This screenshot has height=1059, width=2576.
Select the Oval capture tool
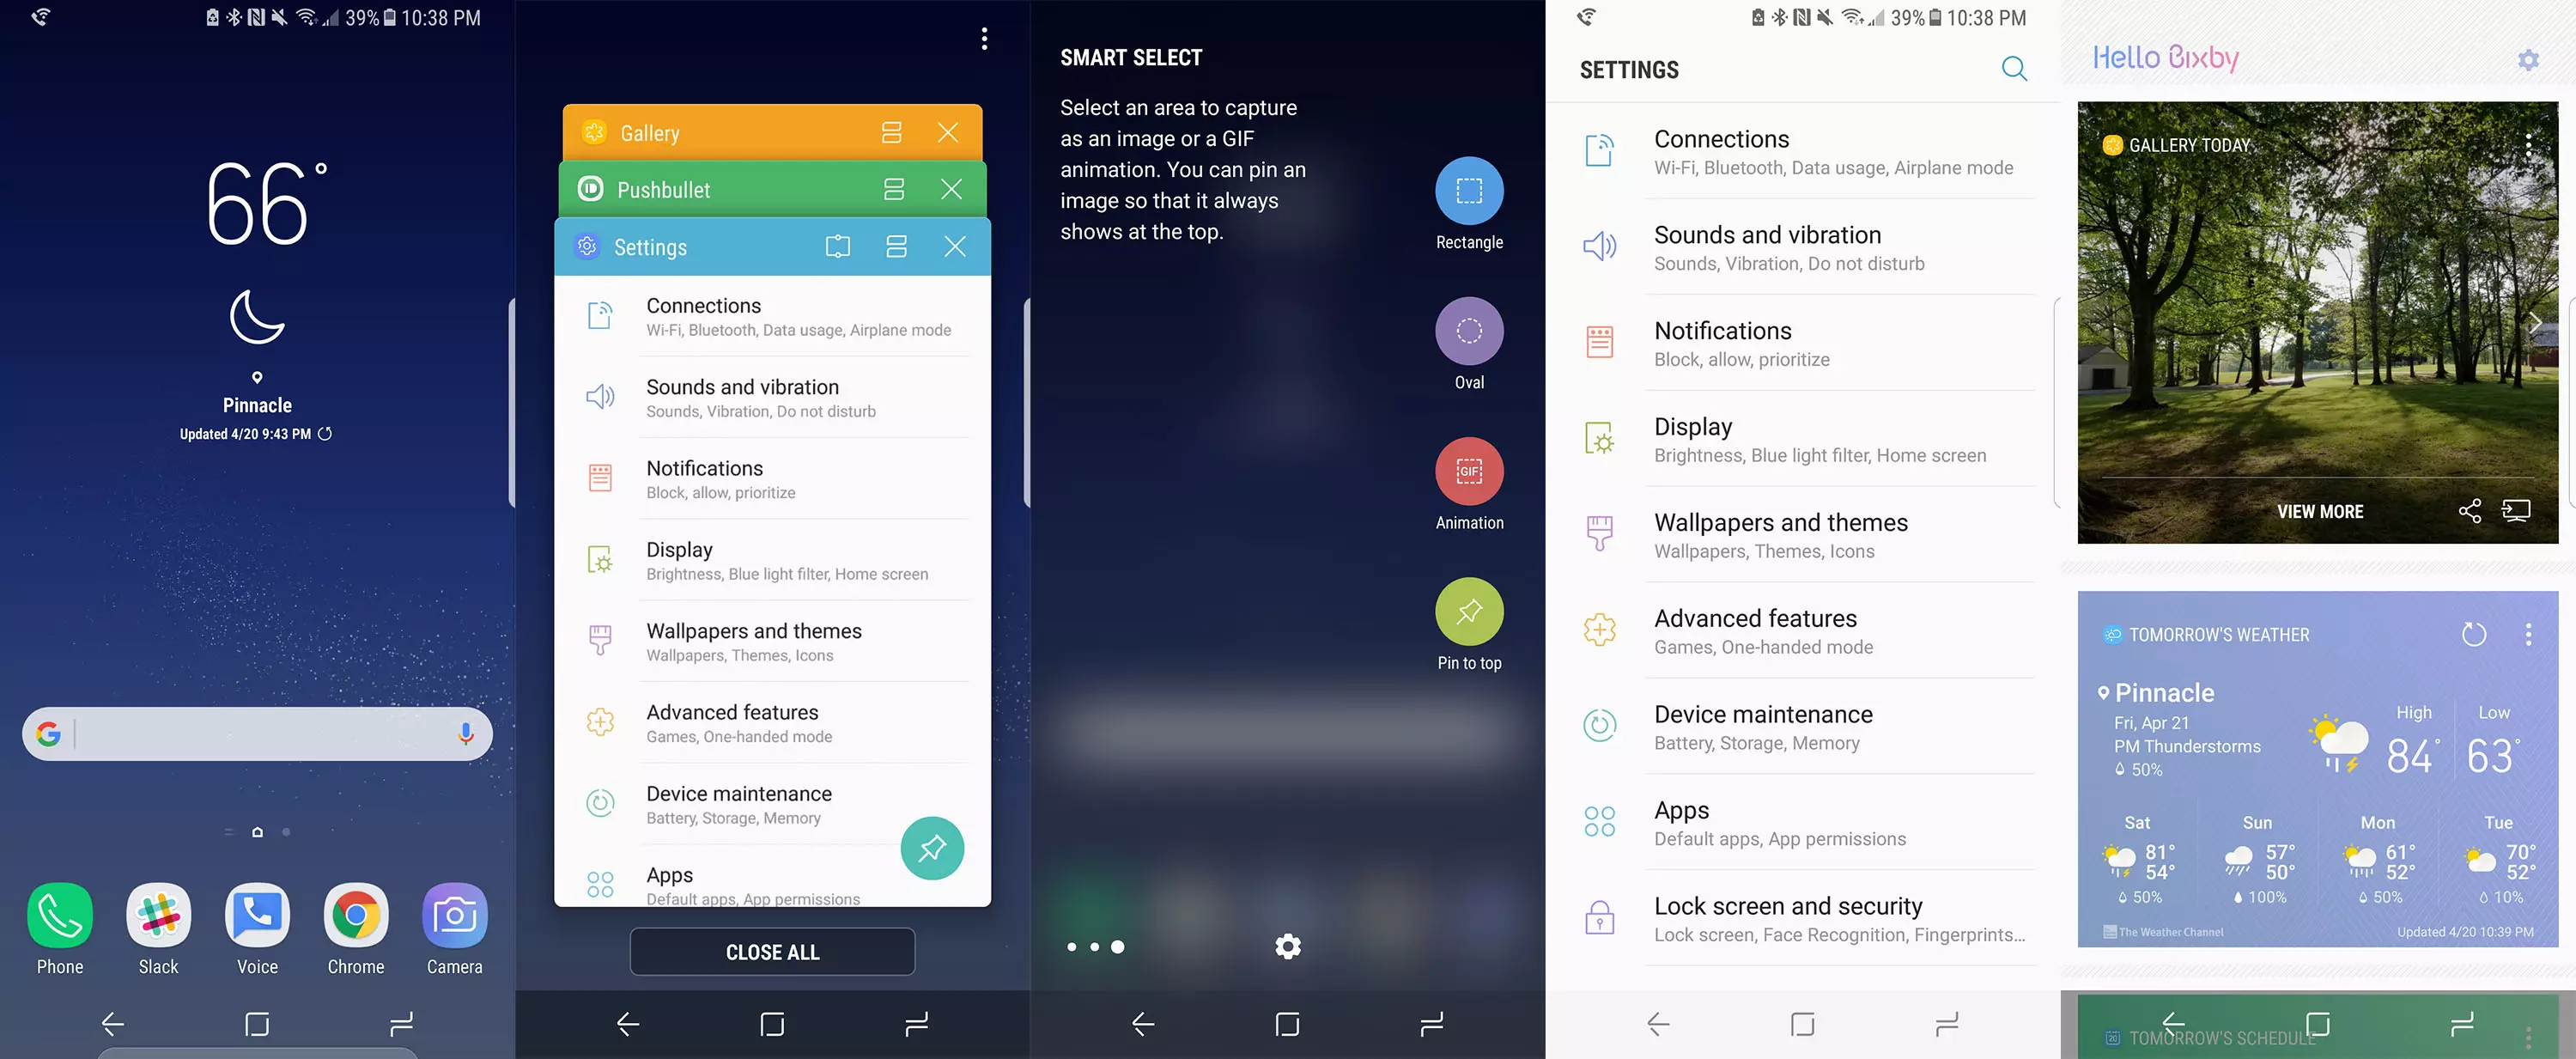pos(1467,331)
